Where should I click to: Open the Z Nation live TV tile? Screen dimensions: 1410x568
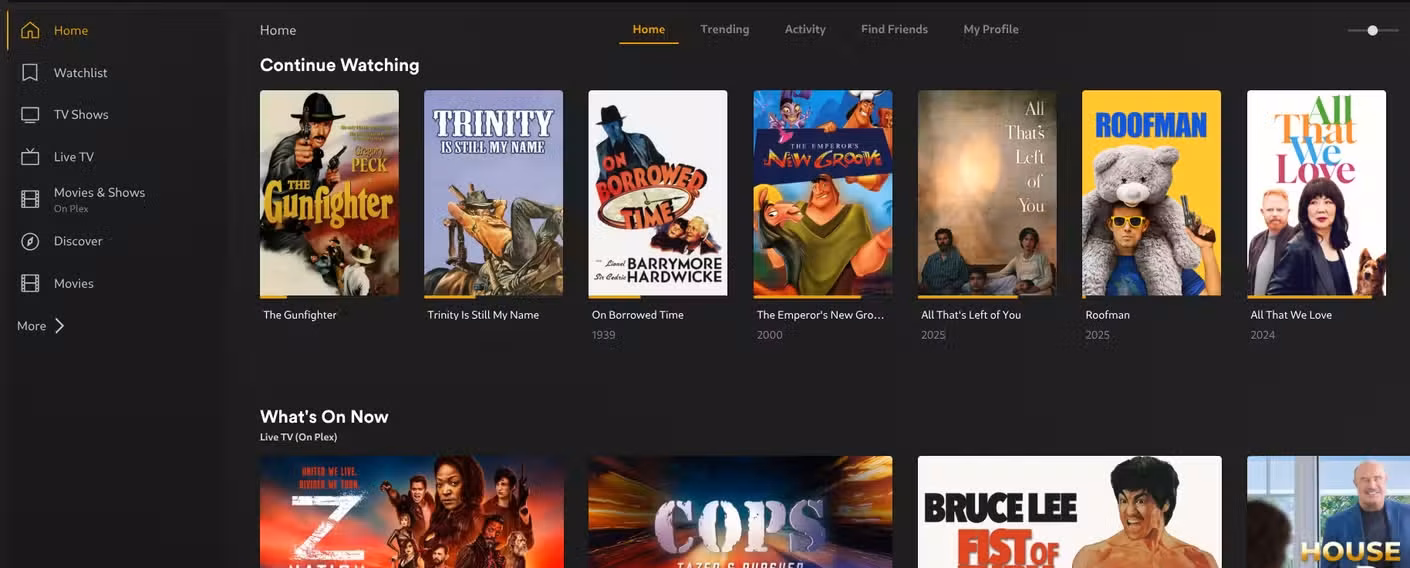click(412, 512)
